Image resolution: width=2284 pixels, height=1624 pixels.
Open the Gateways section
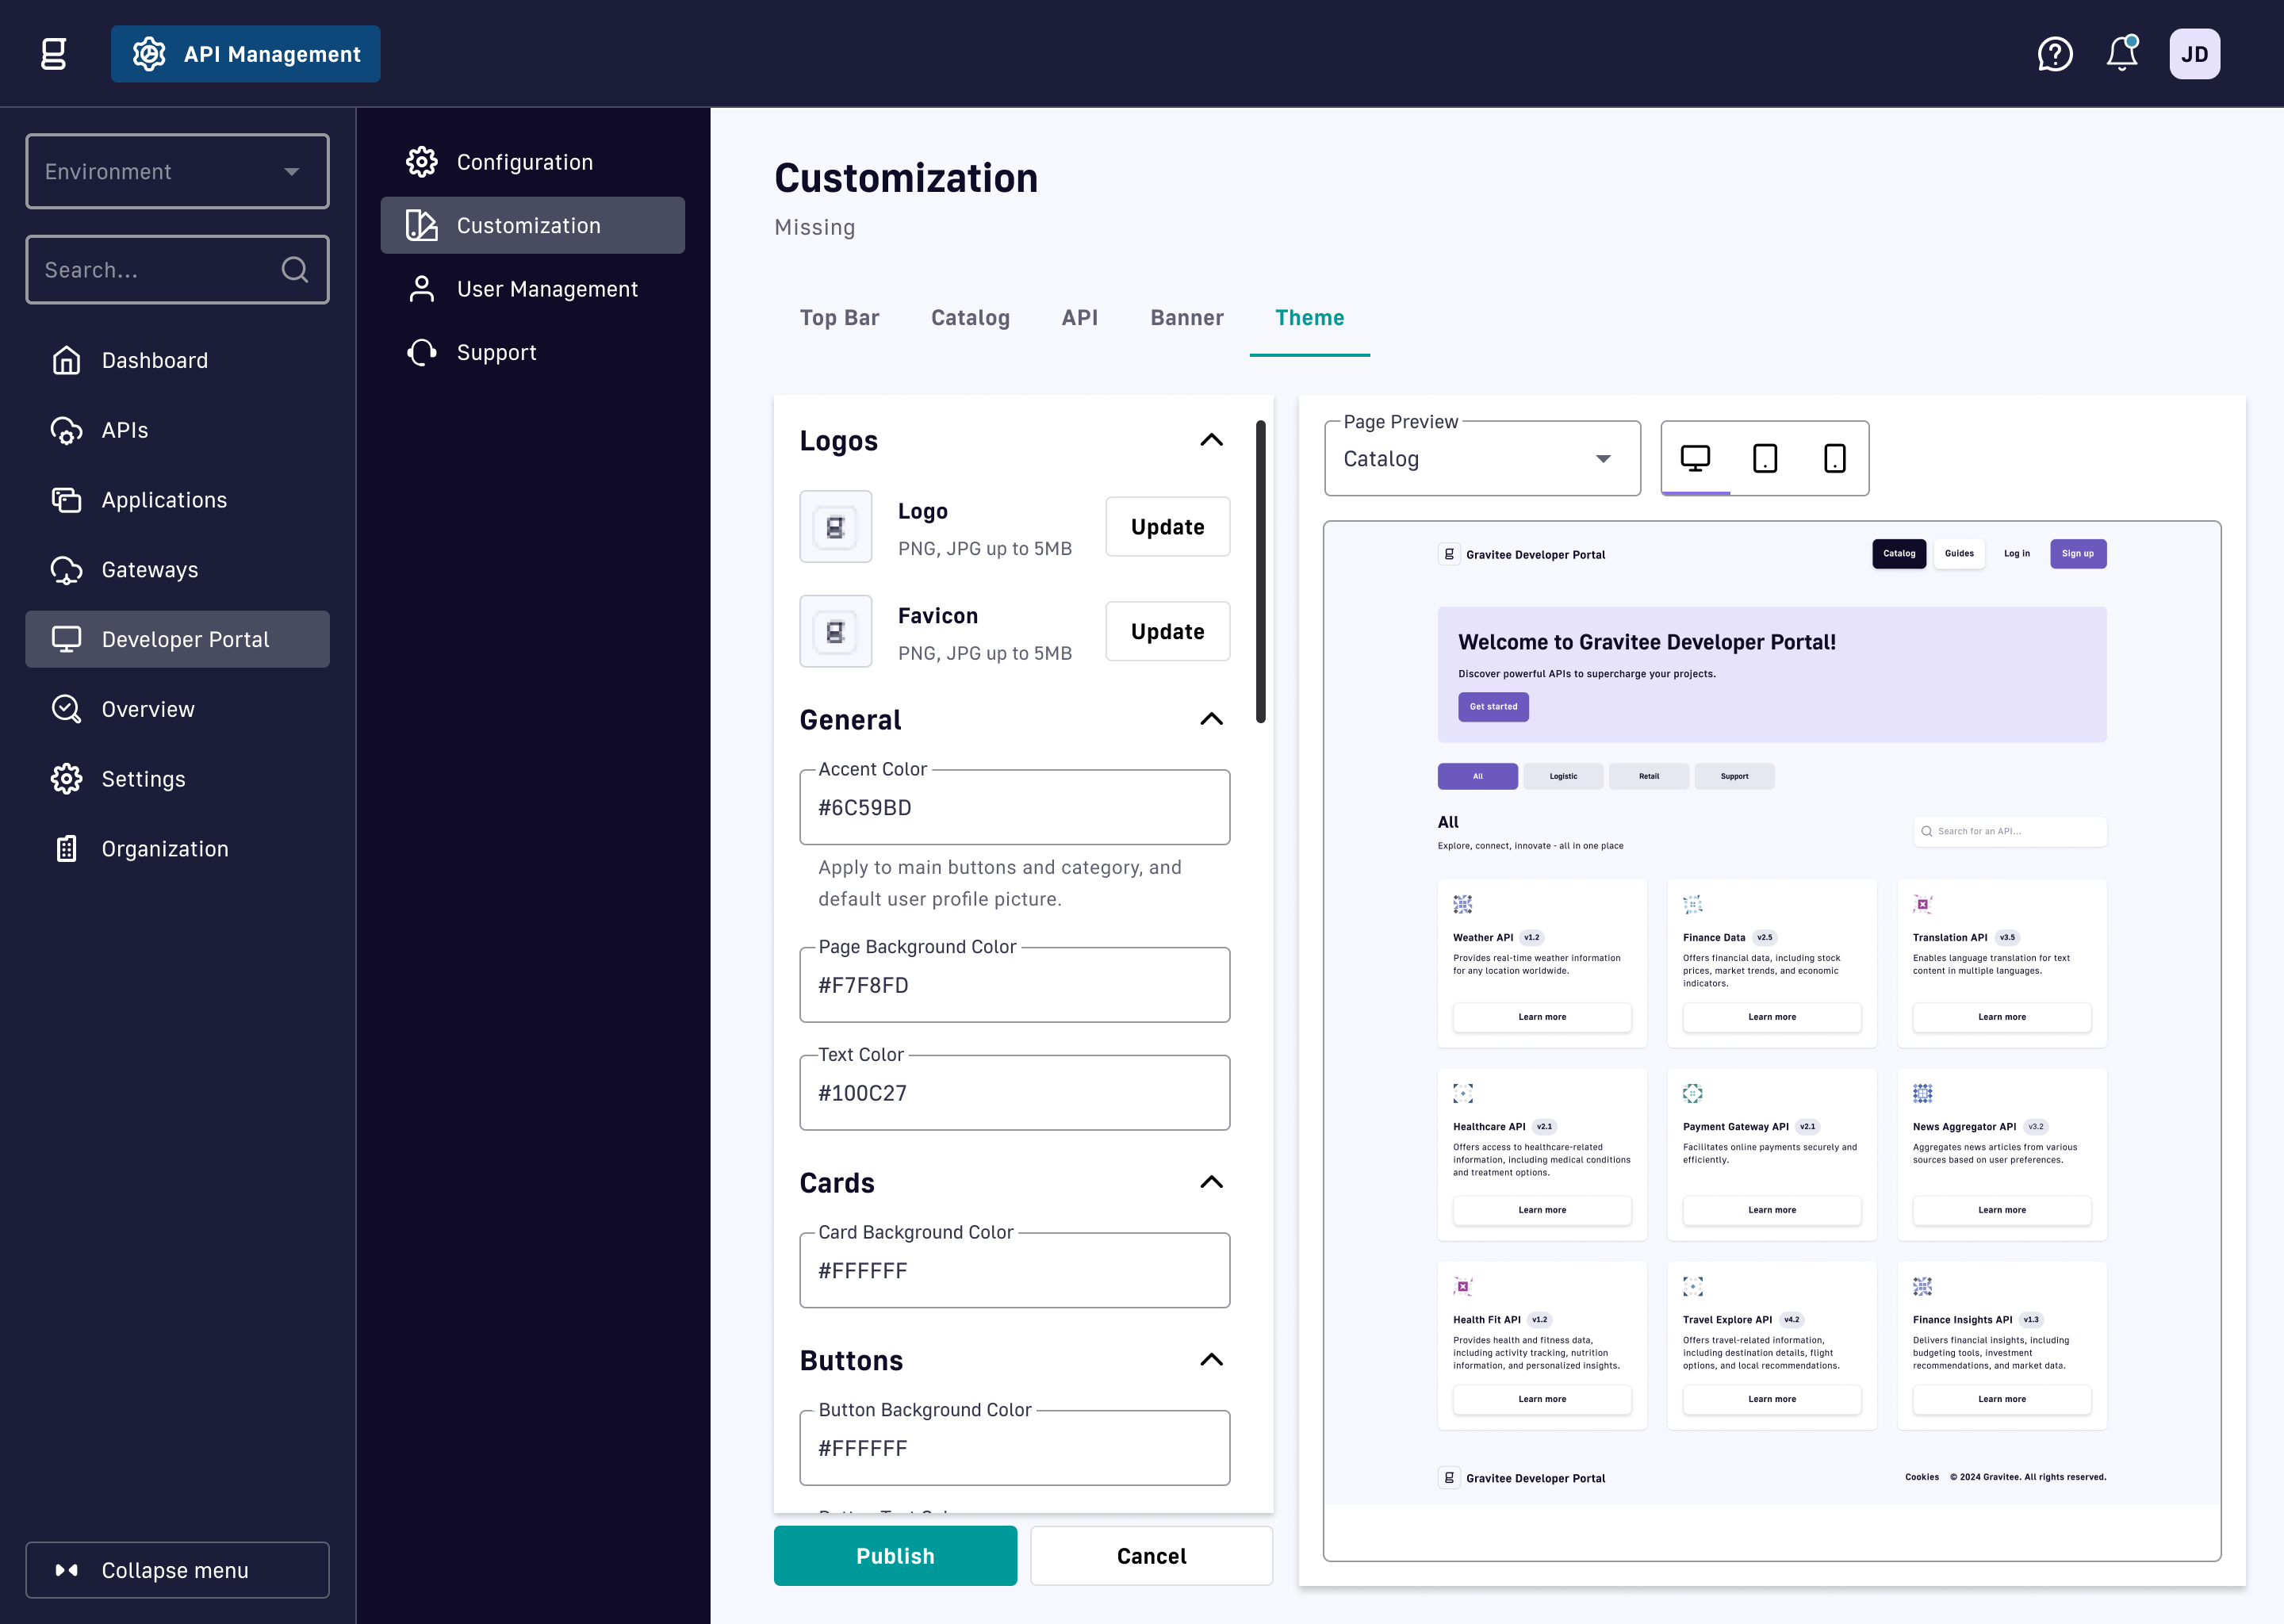(x=149, y=569)
